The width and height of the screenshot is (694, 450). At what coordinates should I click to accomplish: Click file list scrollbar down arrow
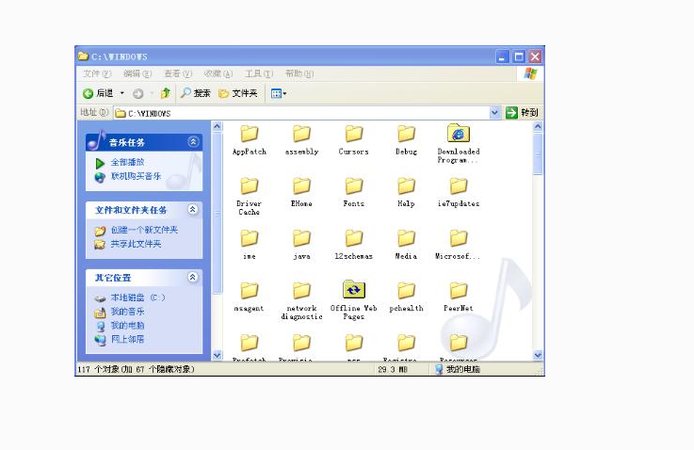click(x=538, y=354)
